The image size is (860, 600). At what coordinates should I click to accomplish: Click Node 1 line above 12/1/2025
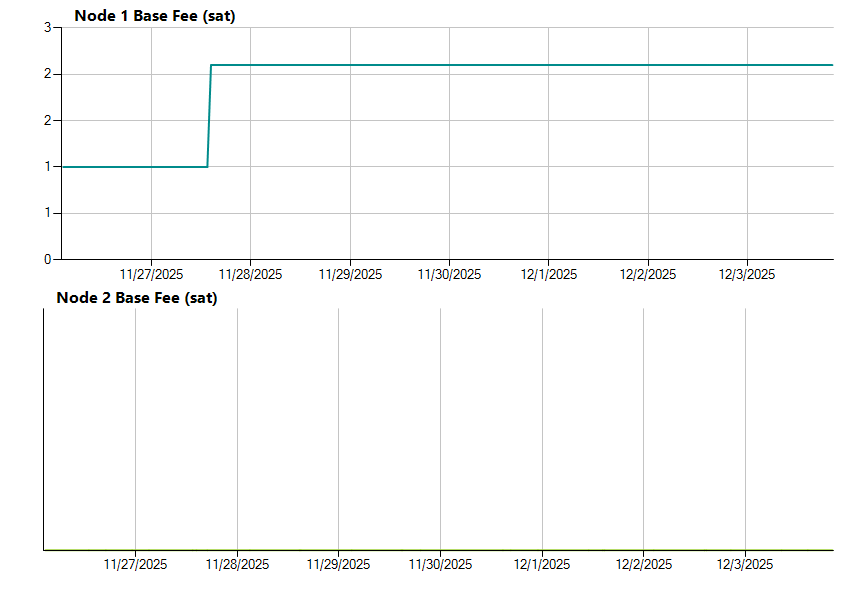(548, 65)
